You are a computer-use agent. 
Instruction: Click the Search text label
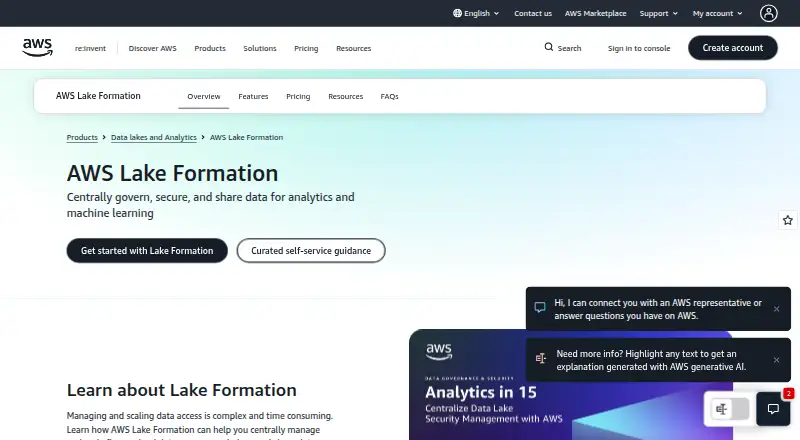569,48
